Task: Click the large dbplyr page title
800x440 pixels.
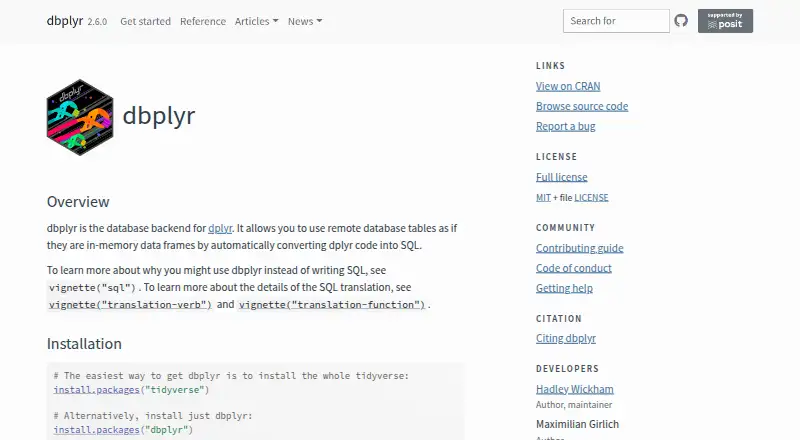Action: coord(159,115)
